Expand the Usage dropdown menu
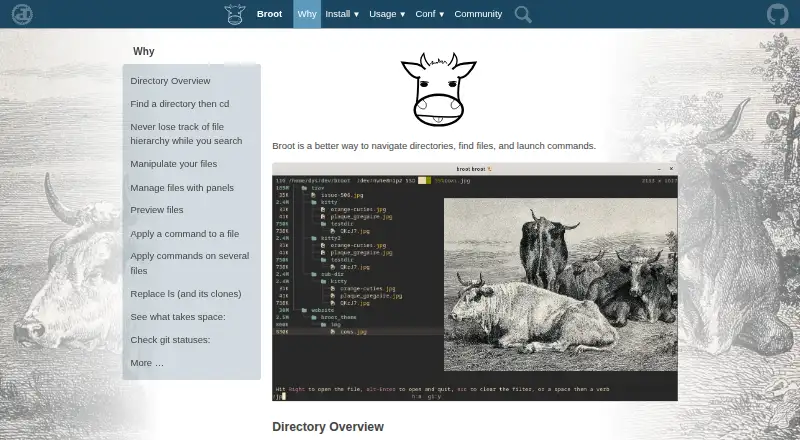Image resolution: width=800 pixels, height=440 pixels. point(387,14)
